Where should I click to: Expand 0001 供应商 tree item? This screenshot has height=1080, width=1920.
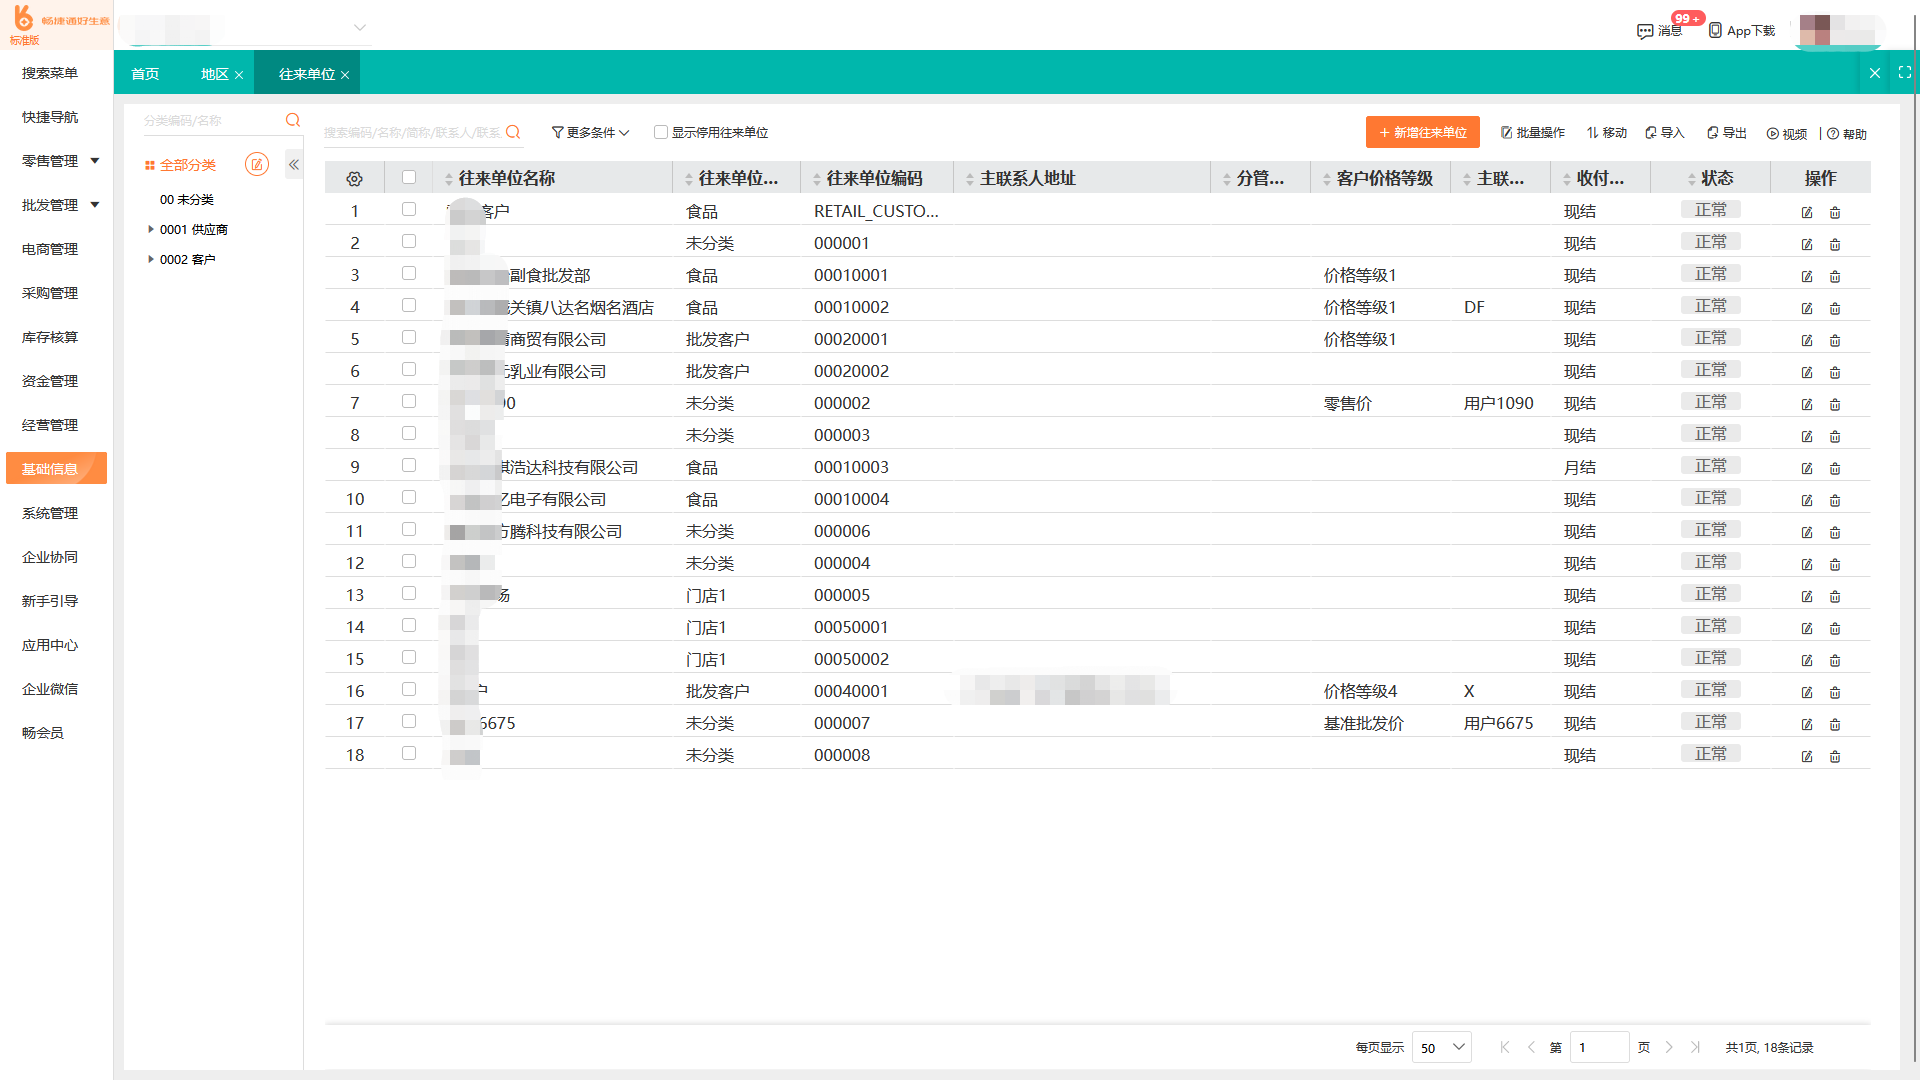[x=150, y=228]
